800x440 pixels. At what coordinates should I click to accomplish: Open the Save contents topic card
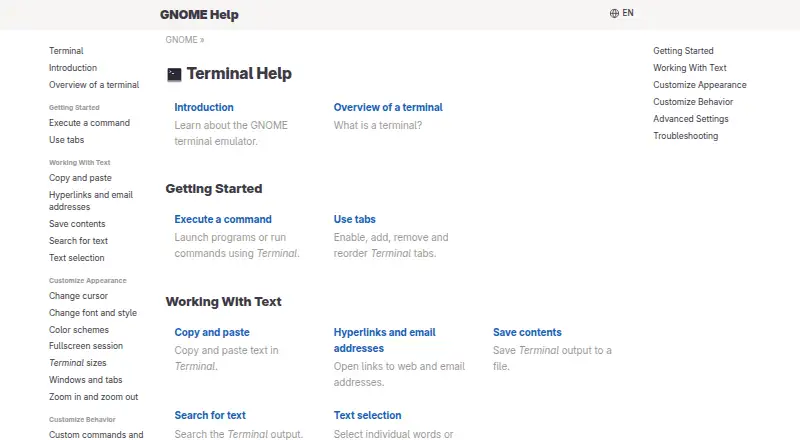527,332
